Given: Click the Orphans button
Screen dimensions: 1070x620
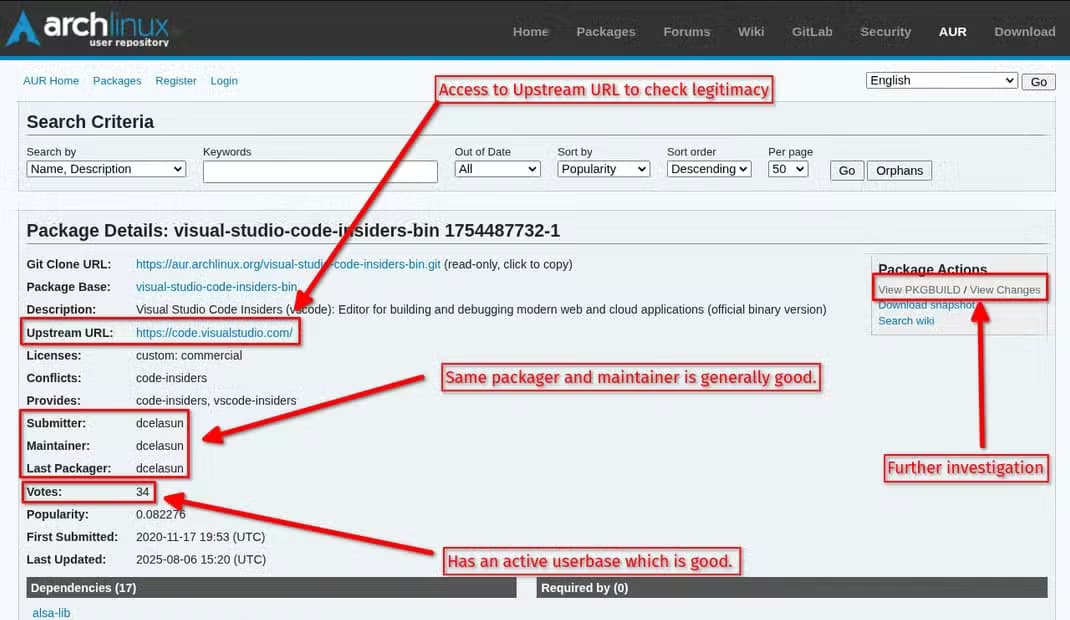Looking at the screenshot, I should click(899, 171).
